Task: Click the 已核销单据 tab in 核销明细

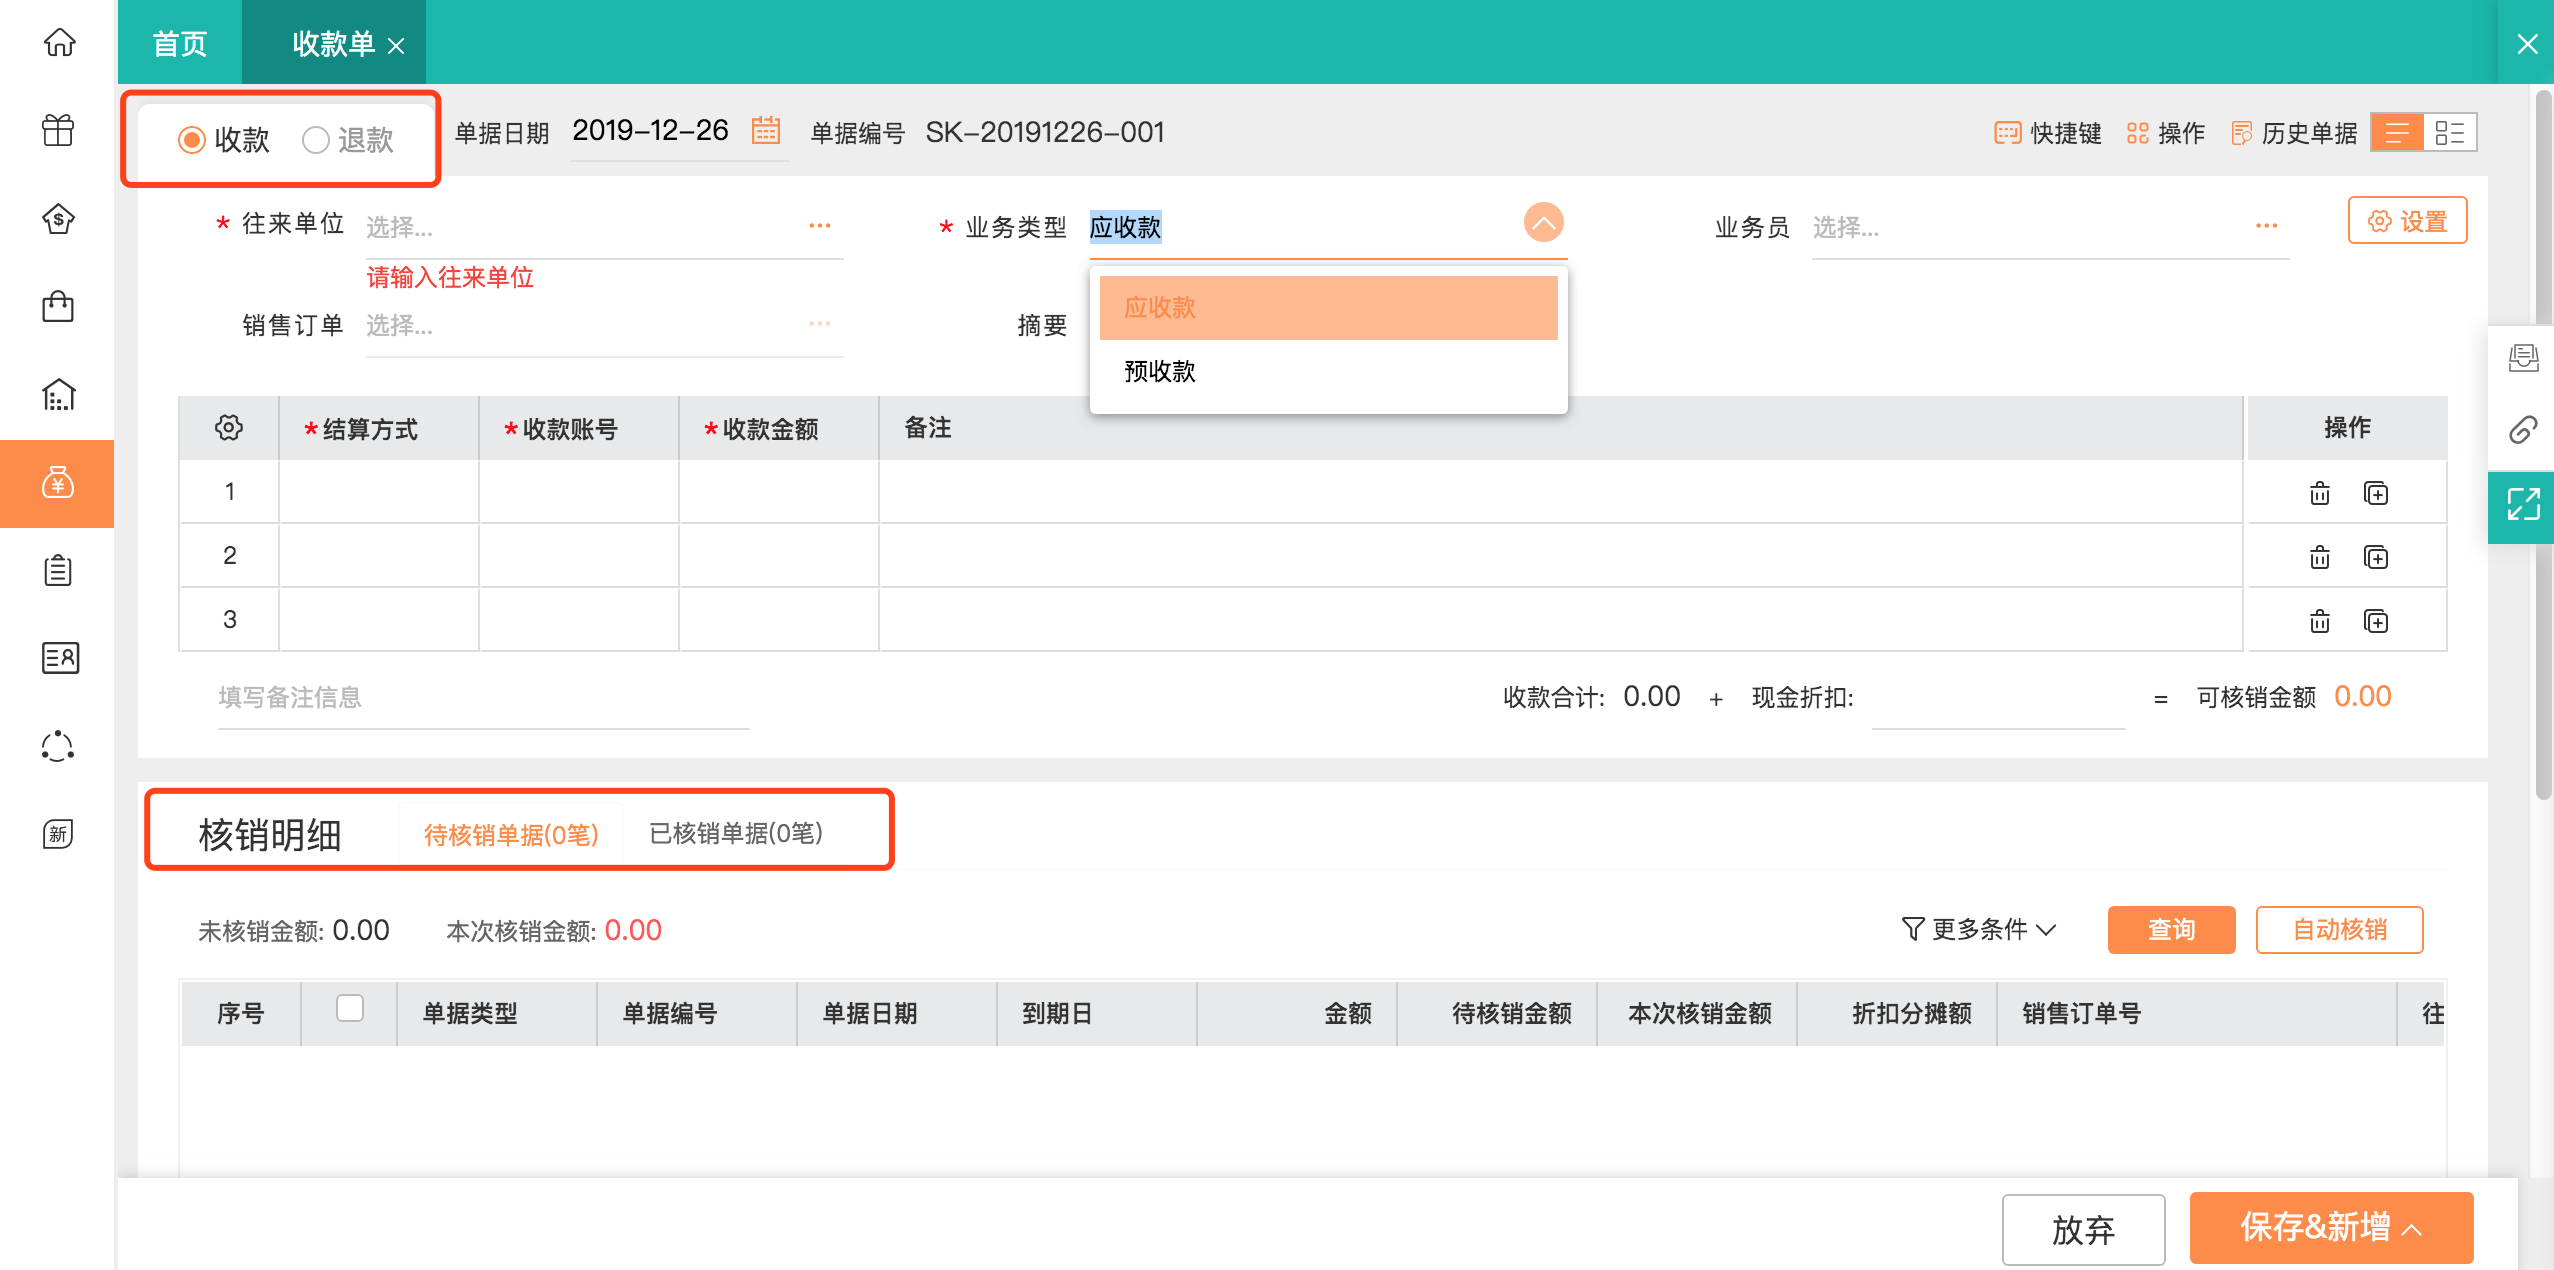Action: 730,832
